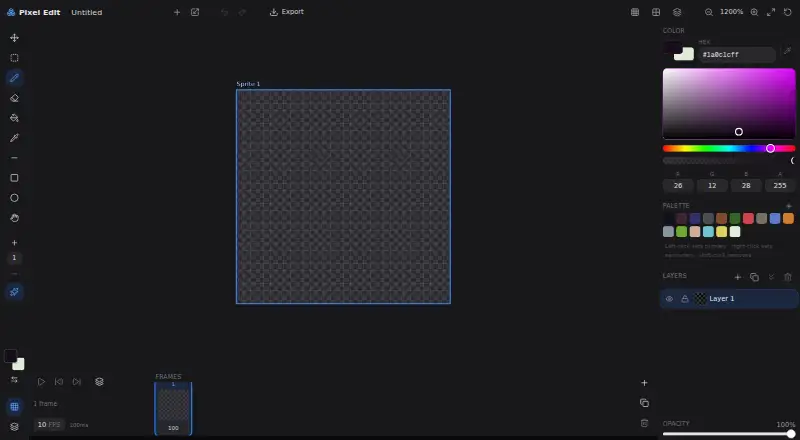Click the Untitled document name
This screenshot has height=440, width=800.
(87, 12)
